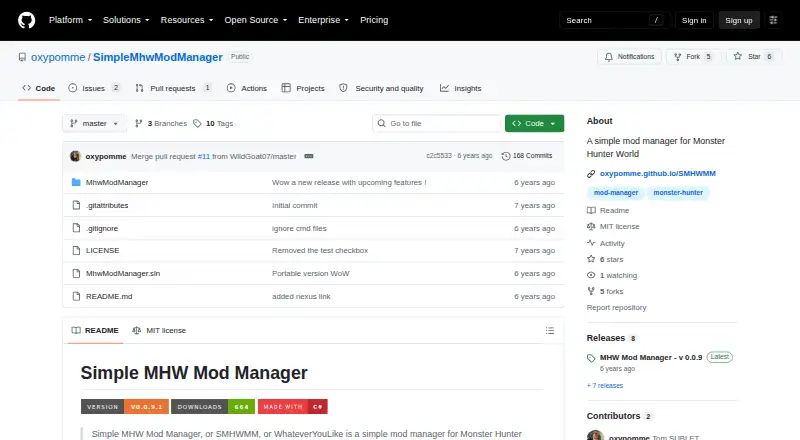Focus the header Search field
Image resolution: width=800 pixels, height=440 pixels.
click(x=614, y=20)
